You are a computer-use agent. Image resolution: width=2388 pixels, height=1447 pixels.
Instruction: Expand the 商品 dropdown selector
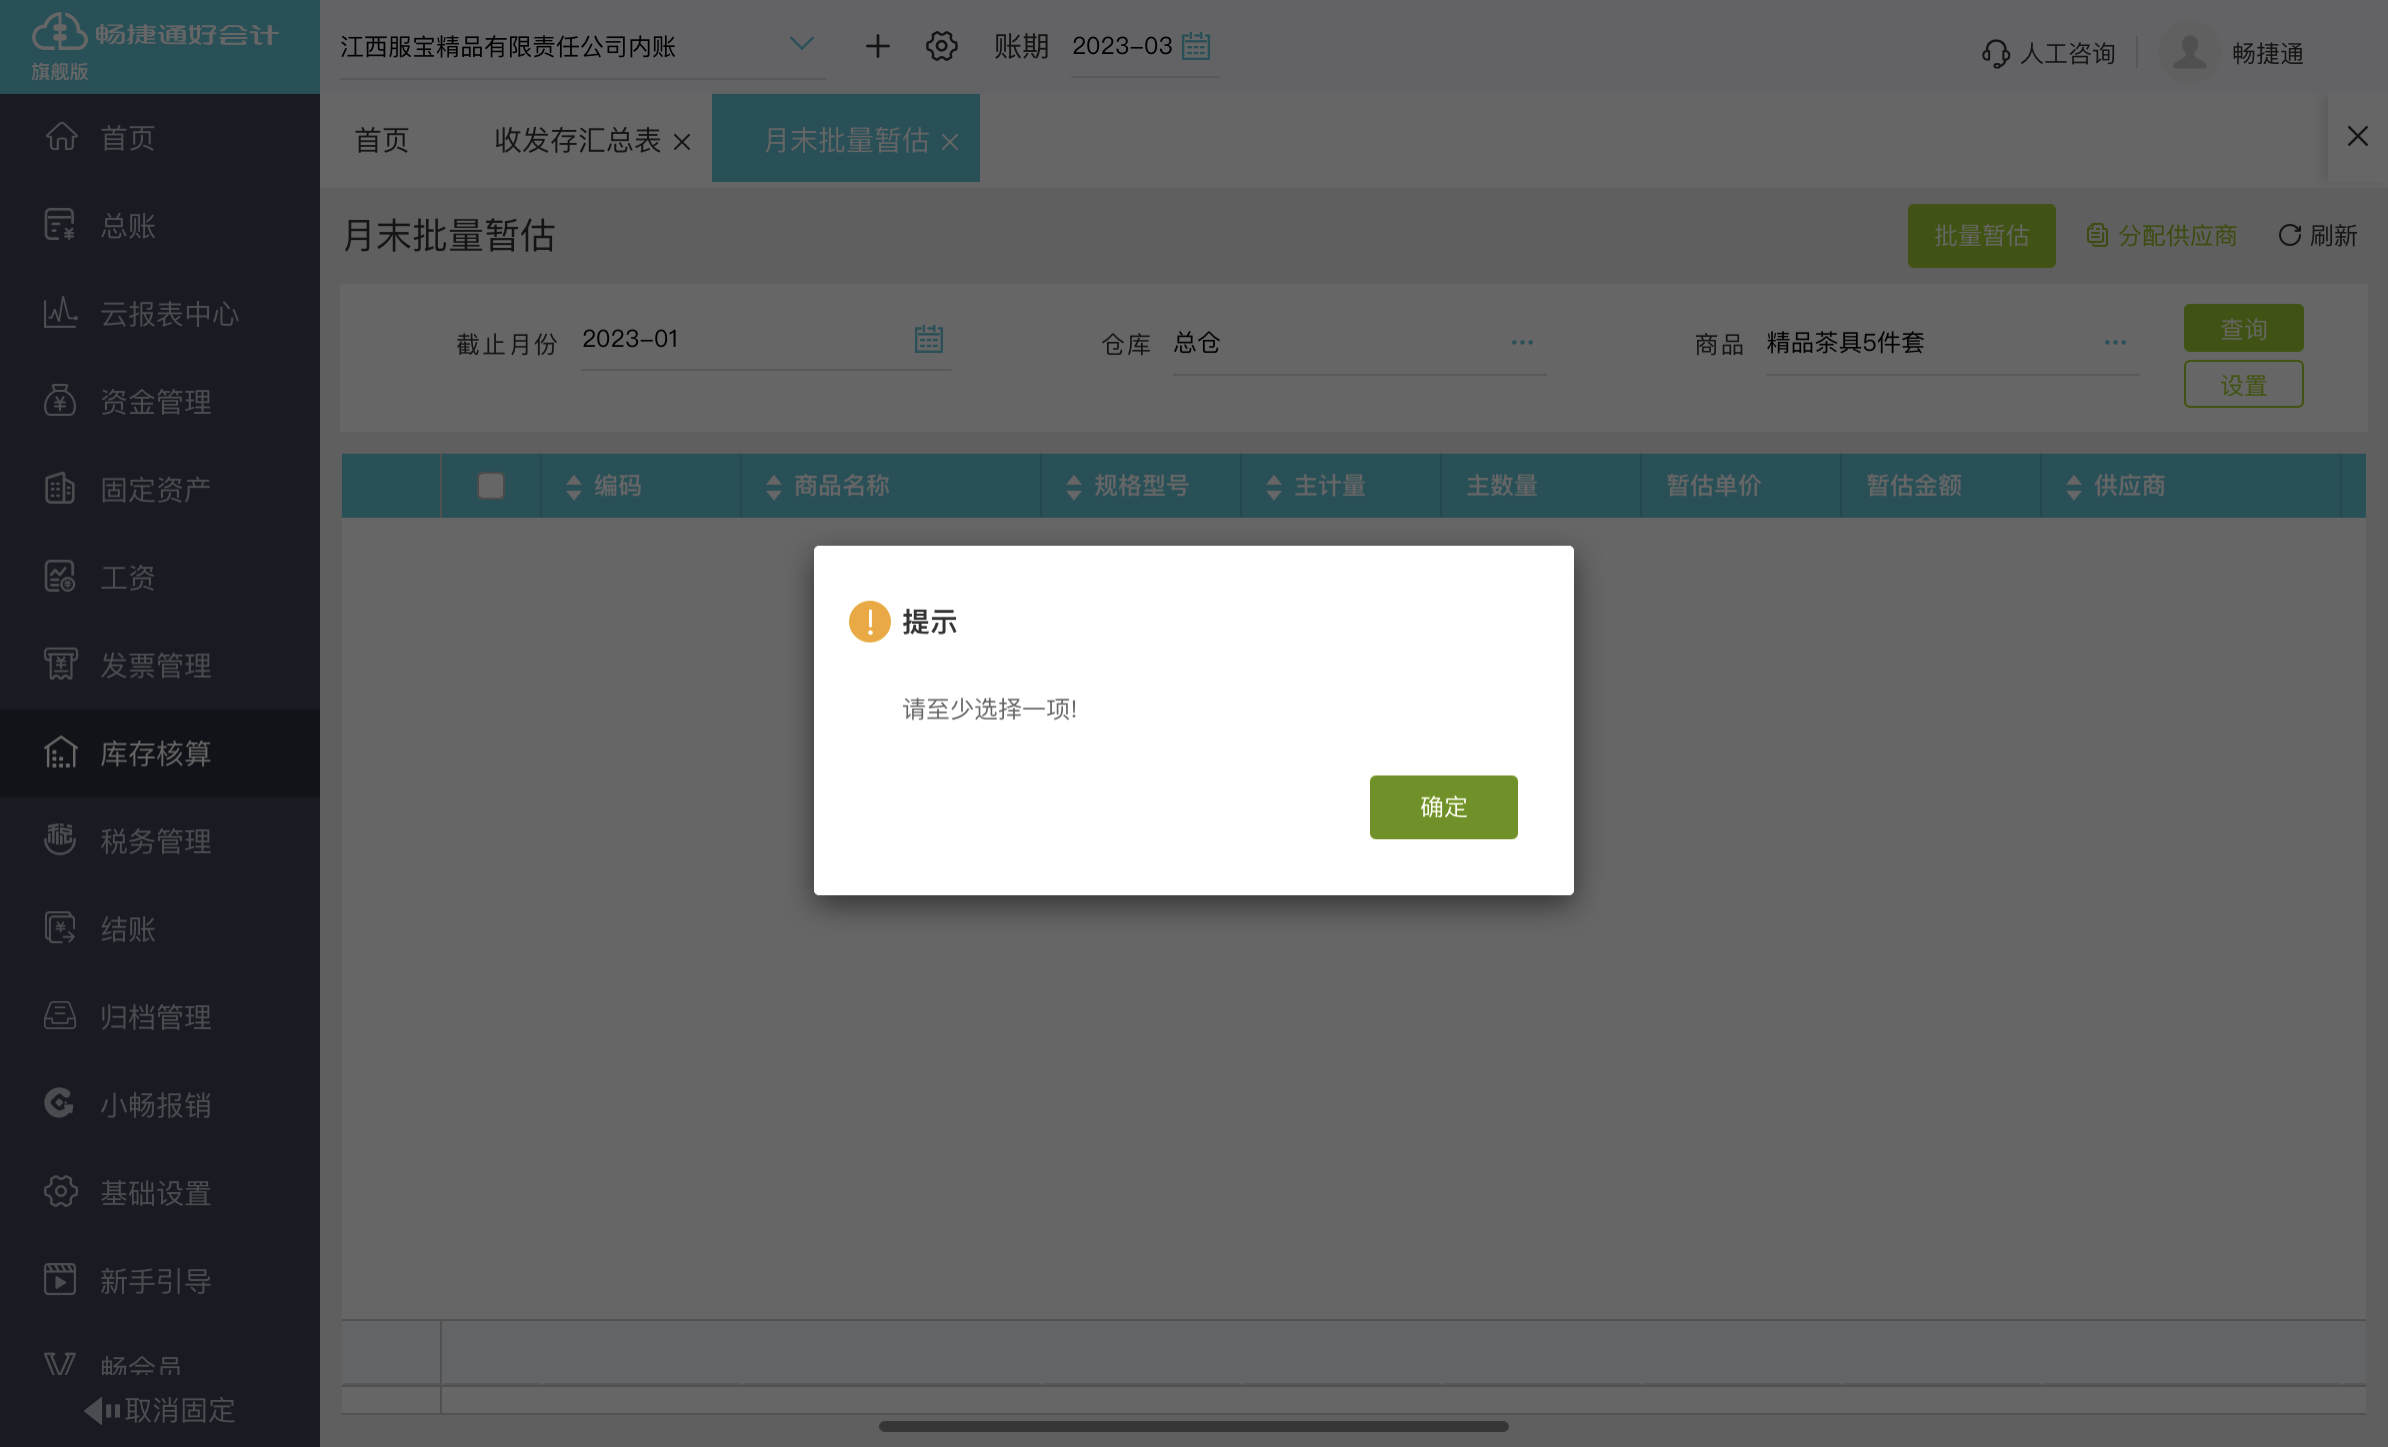coord(2120,343)
